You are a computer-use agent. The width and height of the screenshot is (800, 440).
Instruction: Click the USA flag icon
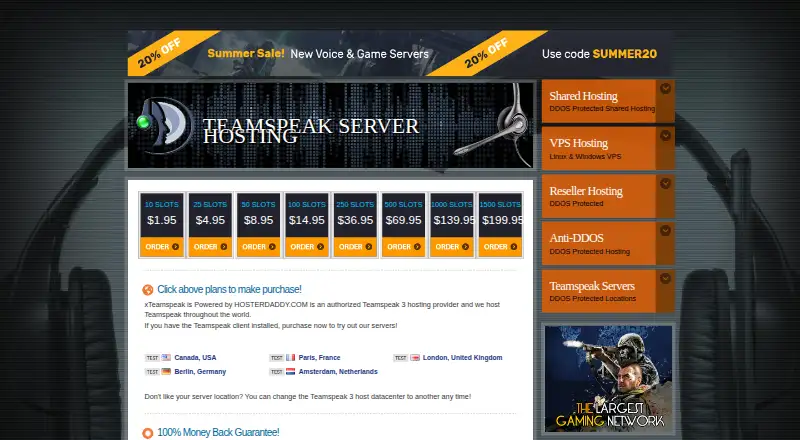click(166, 358)
